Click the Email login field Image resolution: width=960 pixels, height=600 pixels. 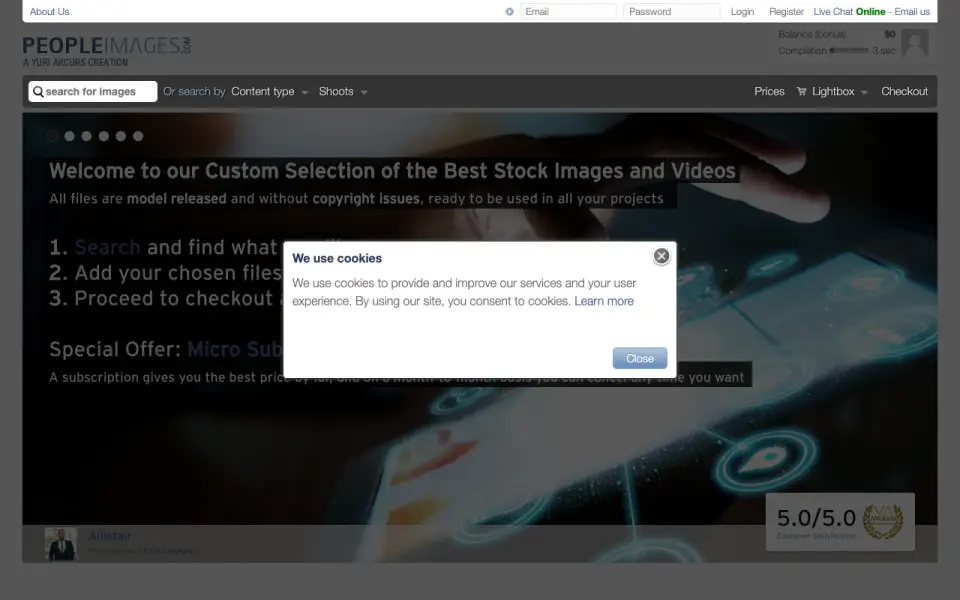tap(568, 12)
